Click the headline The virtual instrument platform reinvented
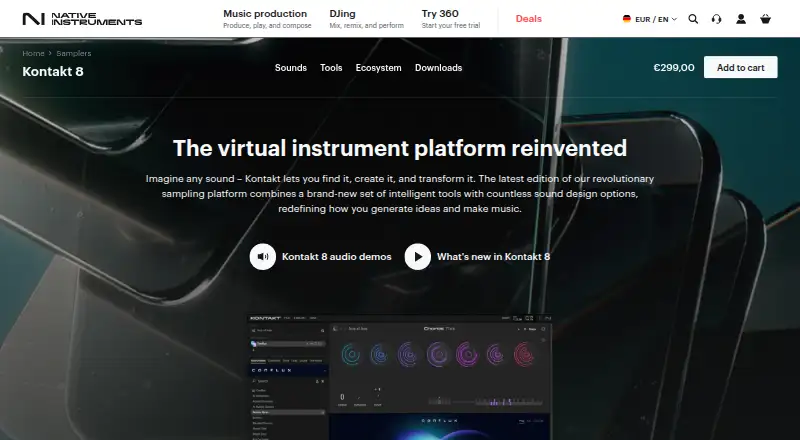800x440 pixels. tap(400, 149)
